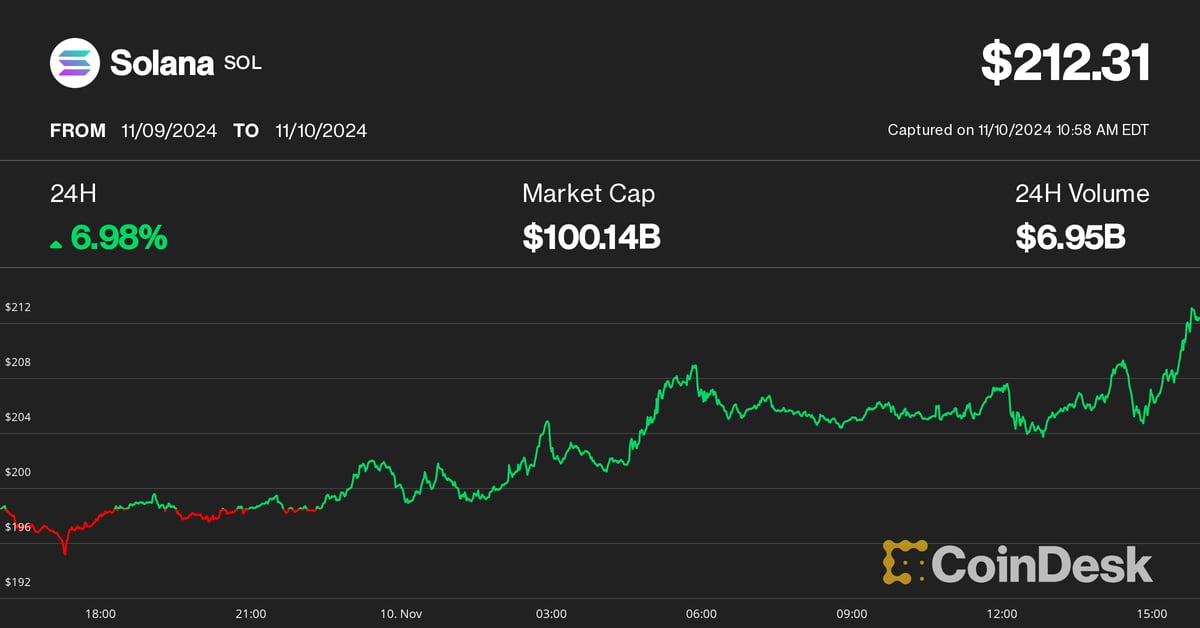Select the 11/09/2024 start date
Viewport: 1200px width, 628px height.
pyautogui.click(x=169, y=131)
